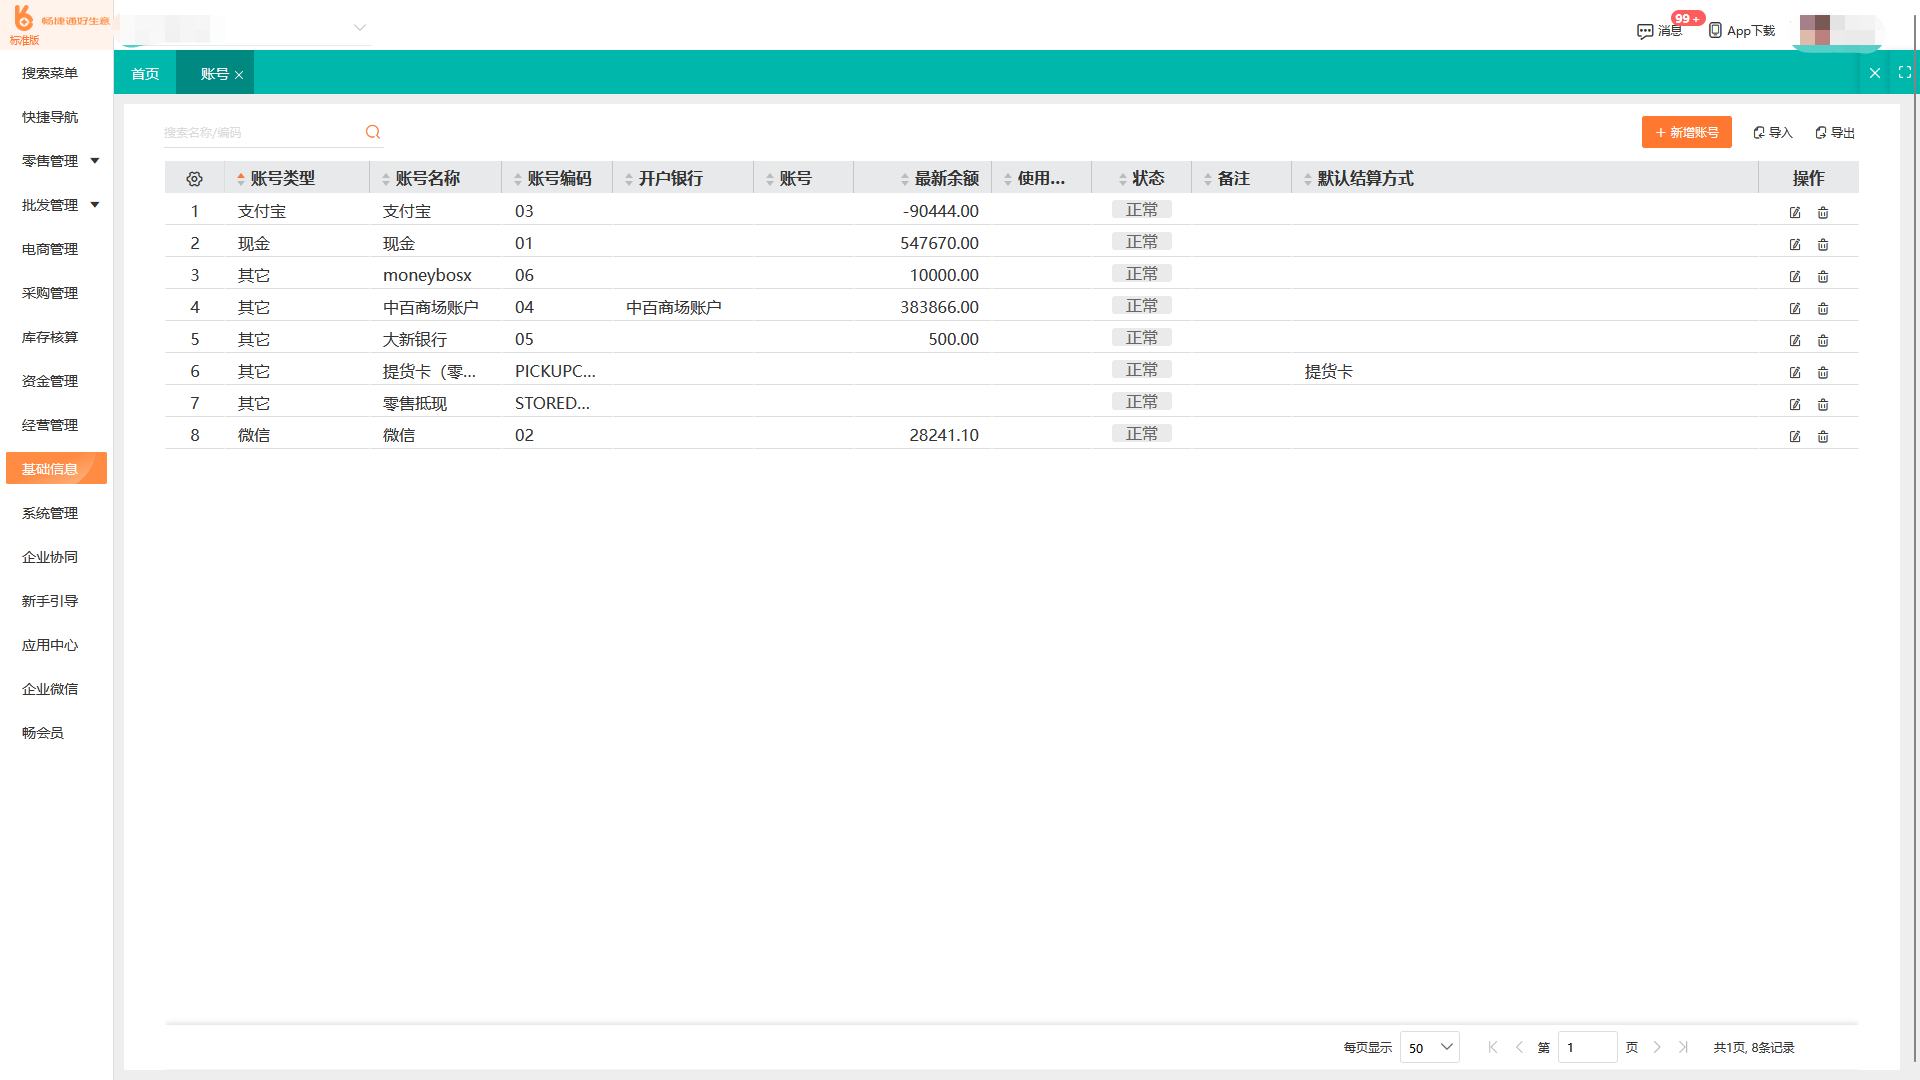Select the 首页 tab

pos(146,73)
